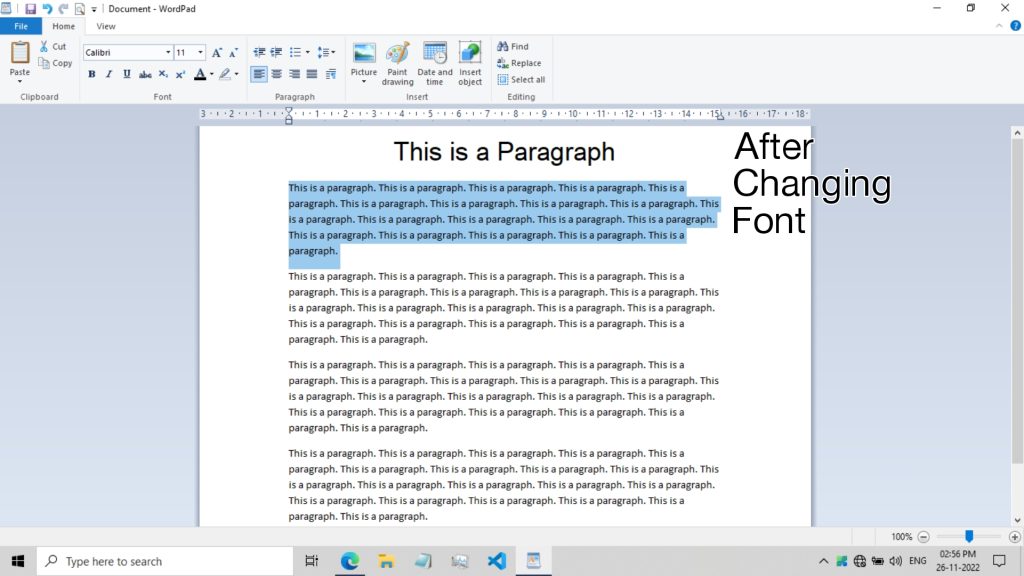
Task: Open Find
Action: 513,46
